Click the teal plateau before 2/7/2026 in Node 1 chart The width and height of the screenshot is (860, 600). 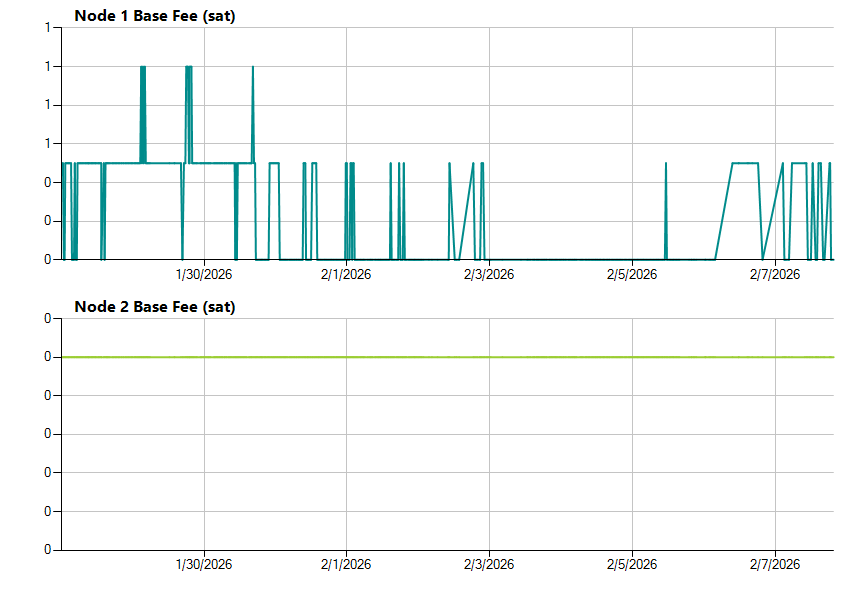click(x=745, y=163)
